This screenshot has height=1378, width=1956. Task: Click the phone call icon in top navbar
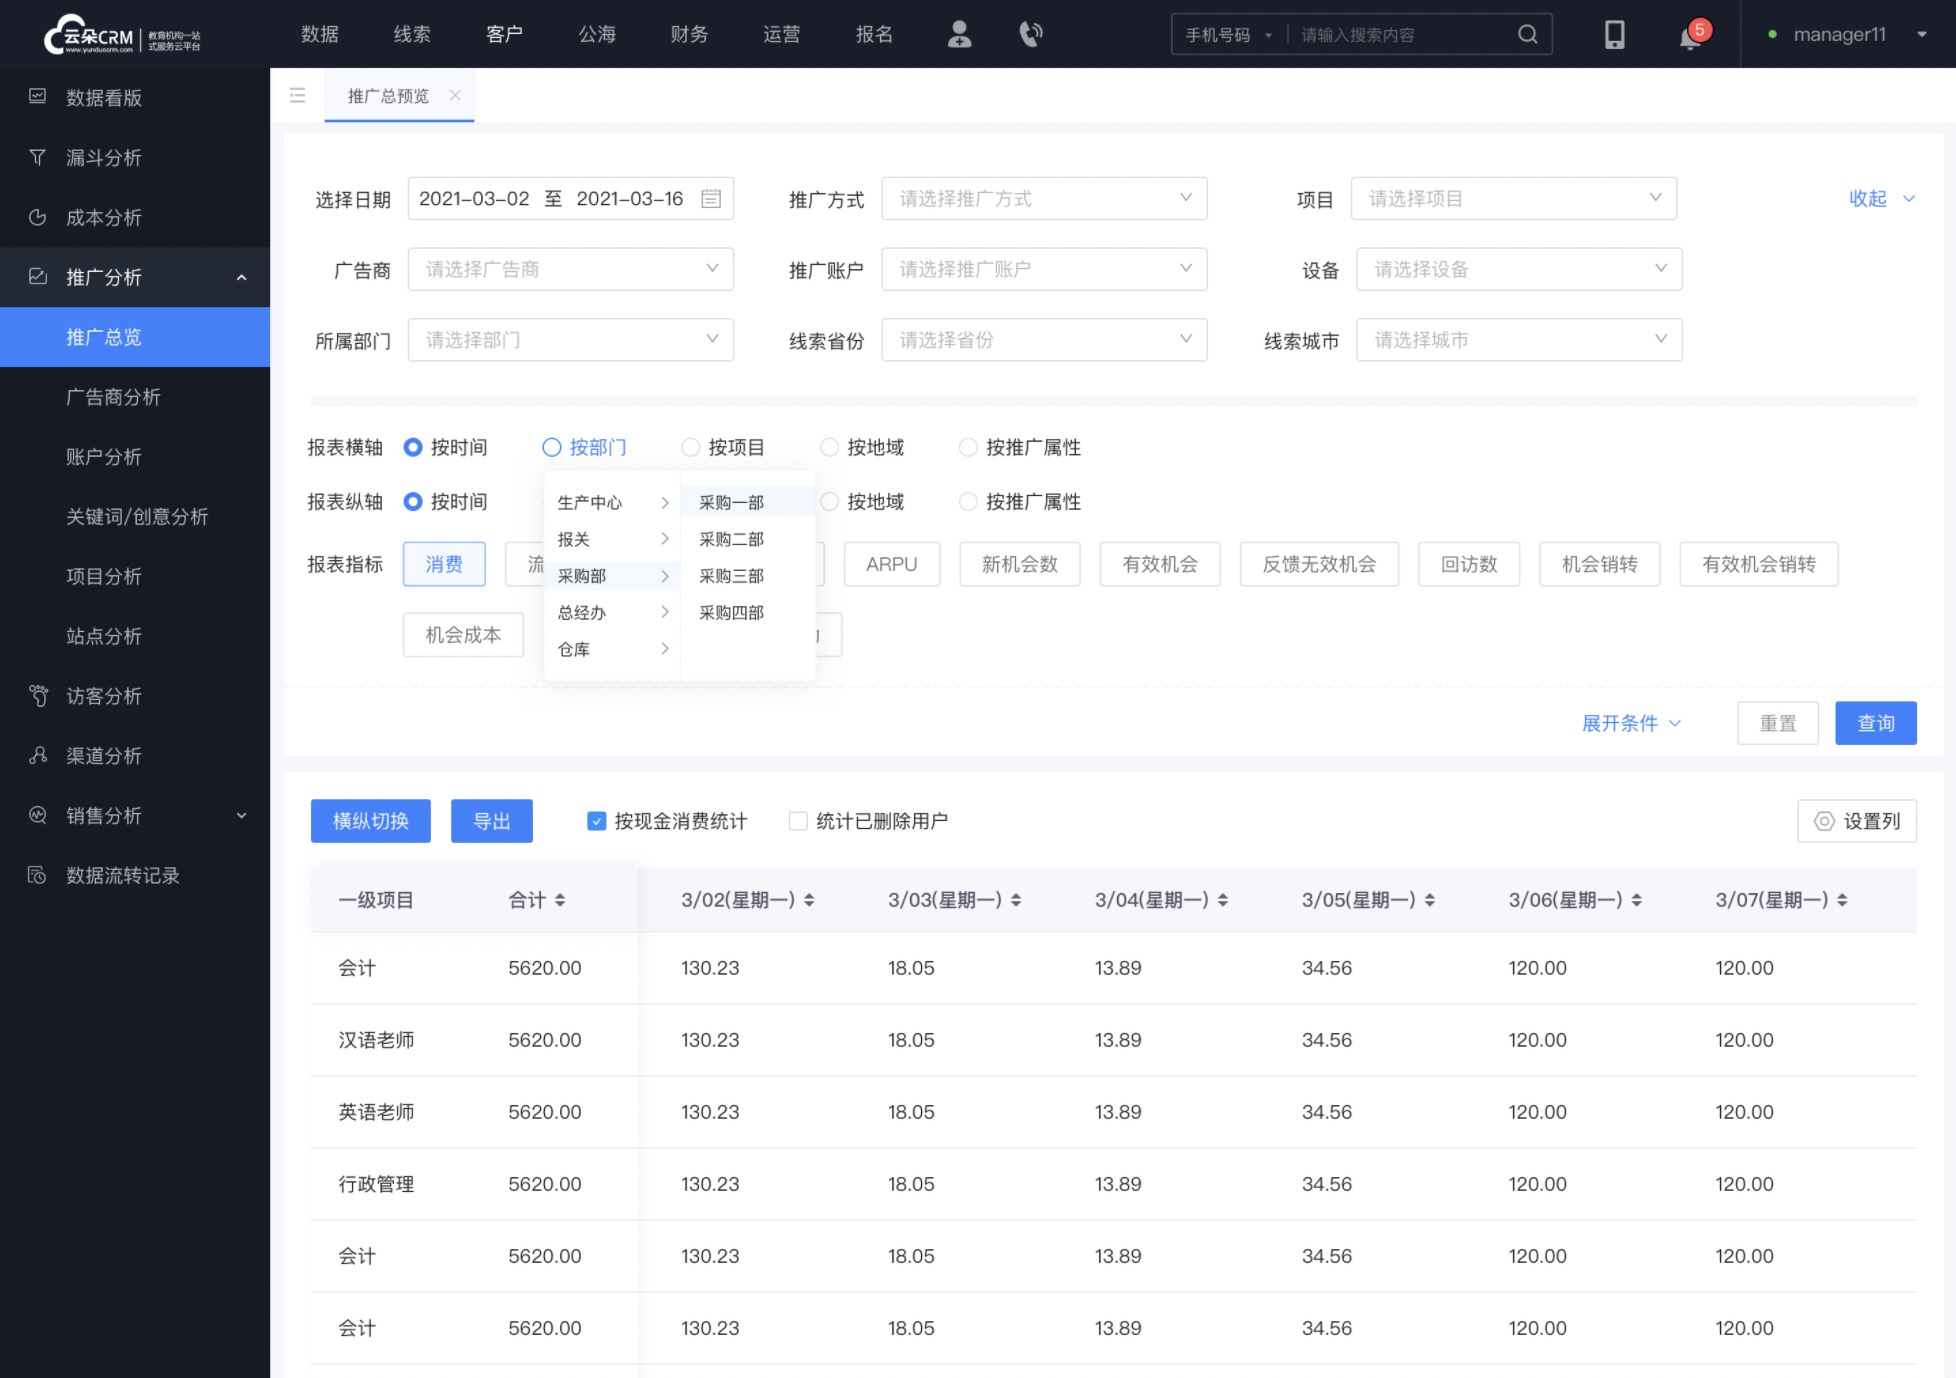1029,34
